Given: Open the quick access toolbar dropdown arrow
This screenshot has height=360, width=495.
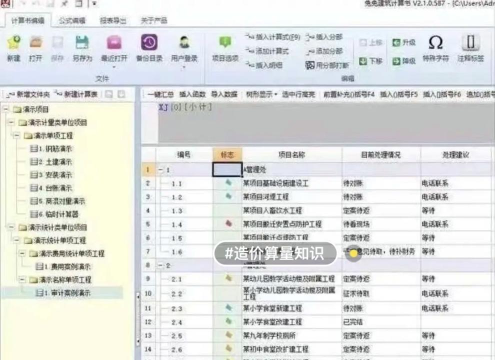Looking at the screenshot, I should coord(95,4).
